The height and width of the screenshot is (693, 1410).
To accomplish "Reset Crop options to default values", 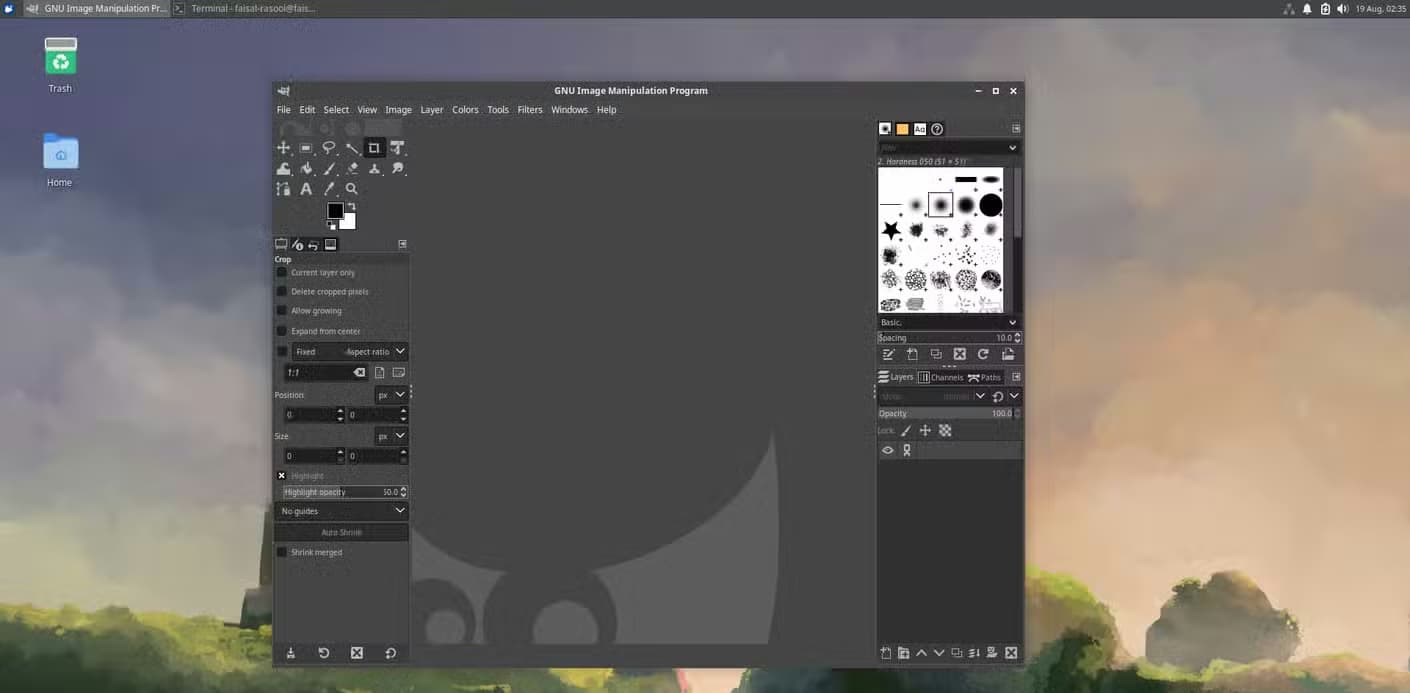I will pos(390,653).
